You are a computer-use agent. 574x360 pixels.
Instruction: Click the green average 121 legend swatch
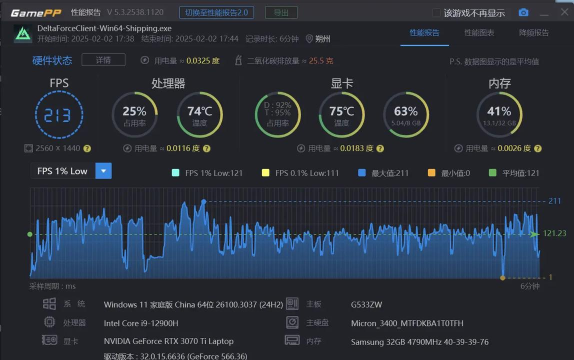tap(493, 172)
